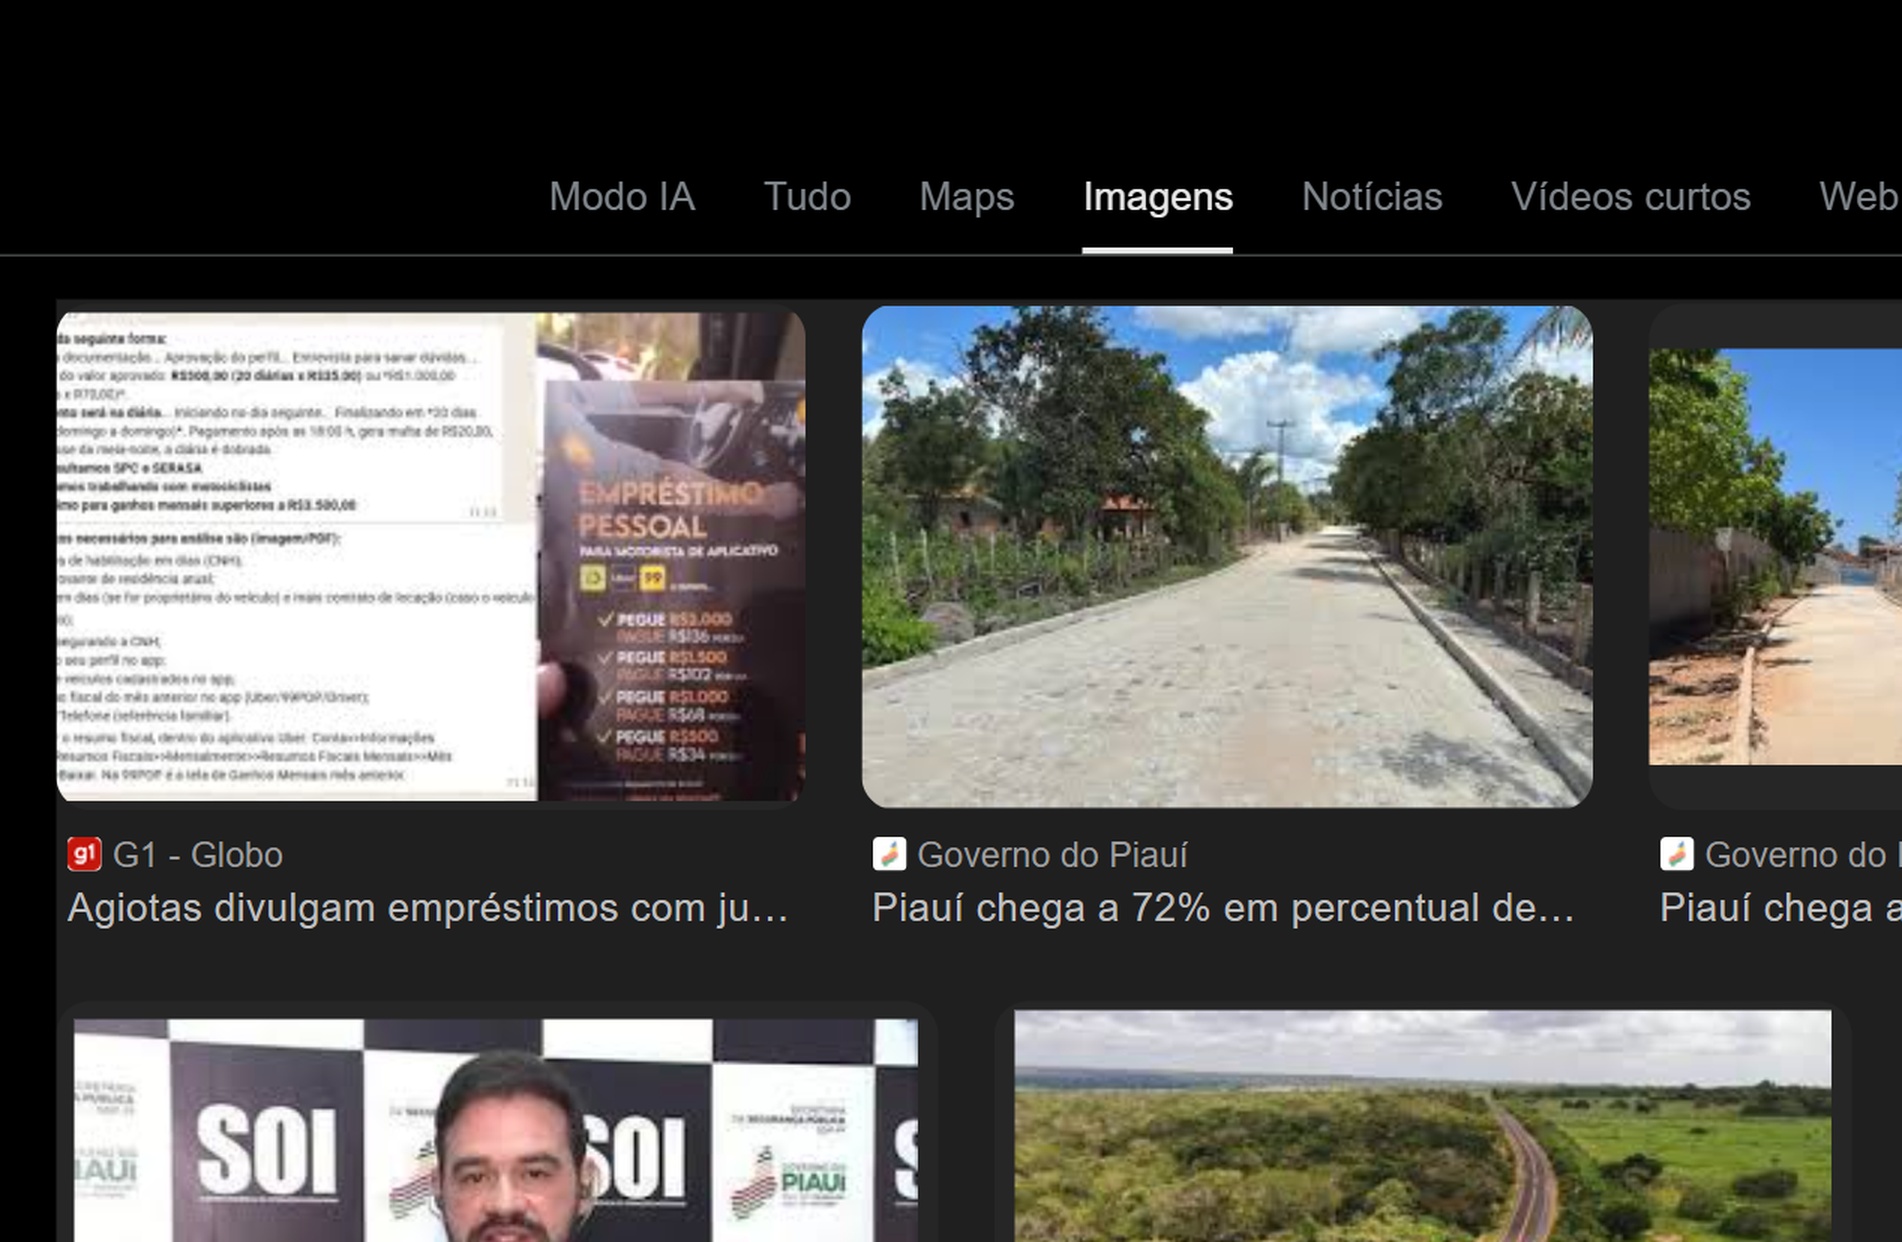Open the paved village road photo
Viewport: 1902px width, 1242px height.
coord(1226,556)
